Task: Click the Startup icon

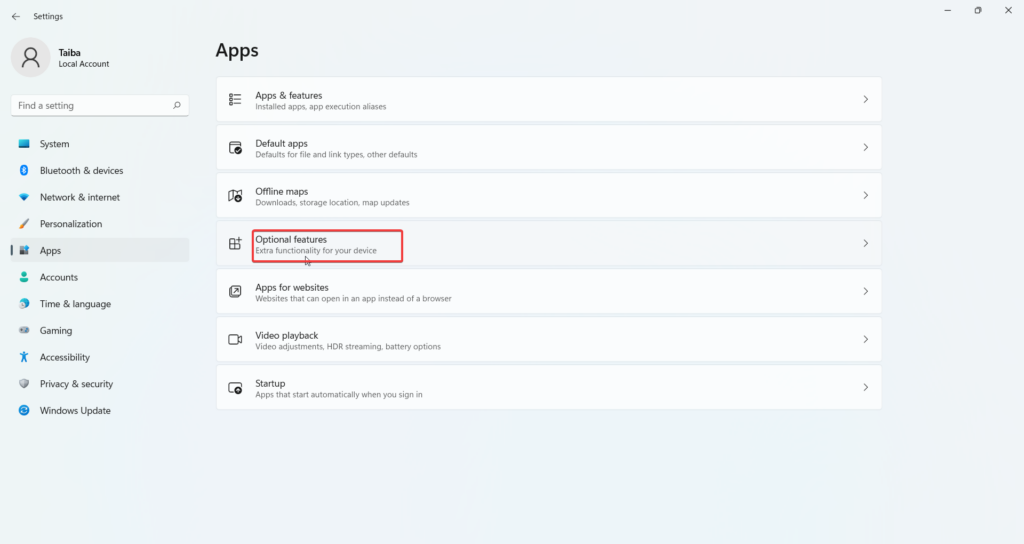Action: 235,388
